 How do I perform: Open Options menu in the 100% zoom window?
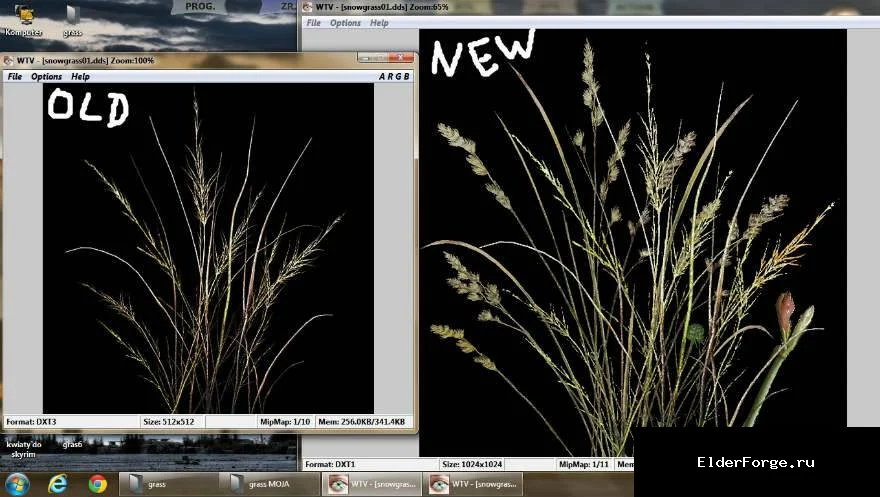click(46, 77)
